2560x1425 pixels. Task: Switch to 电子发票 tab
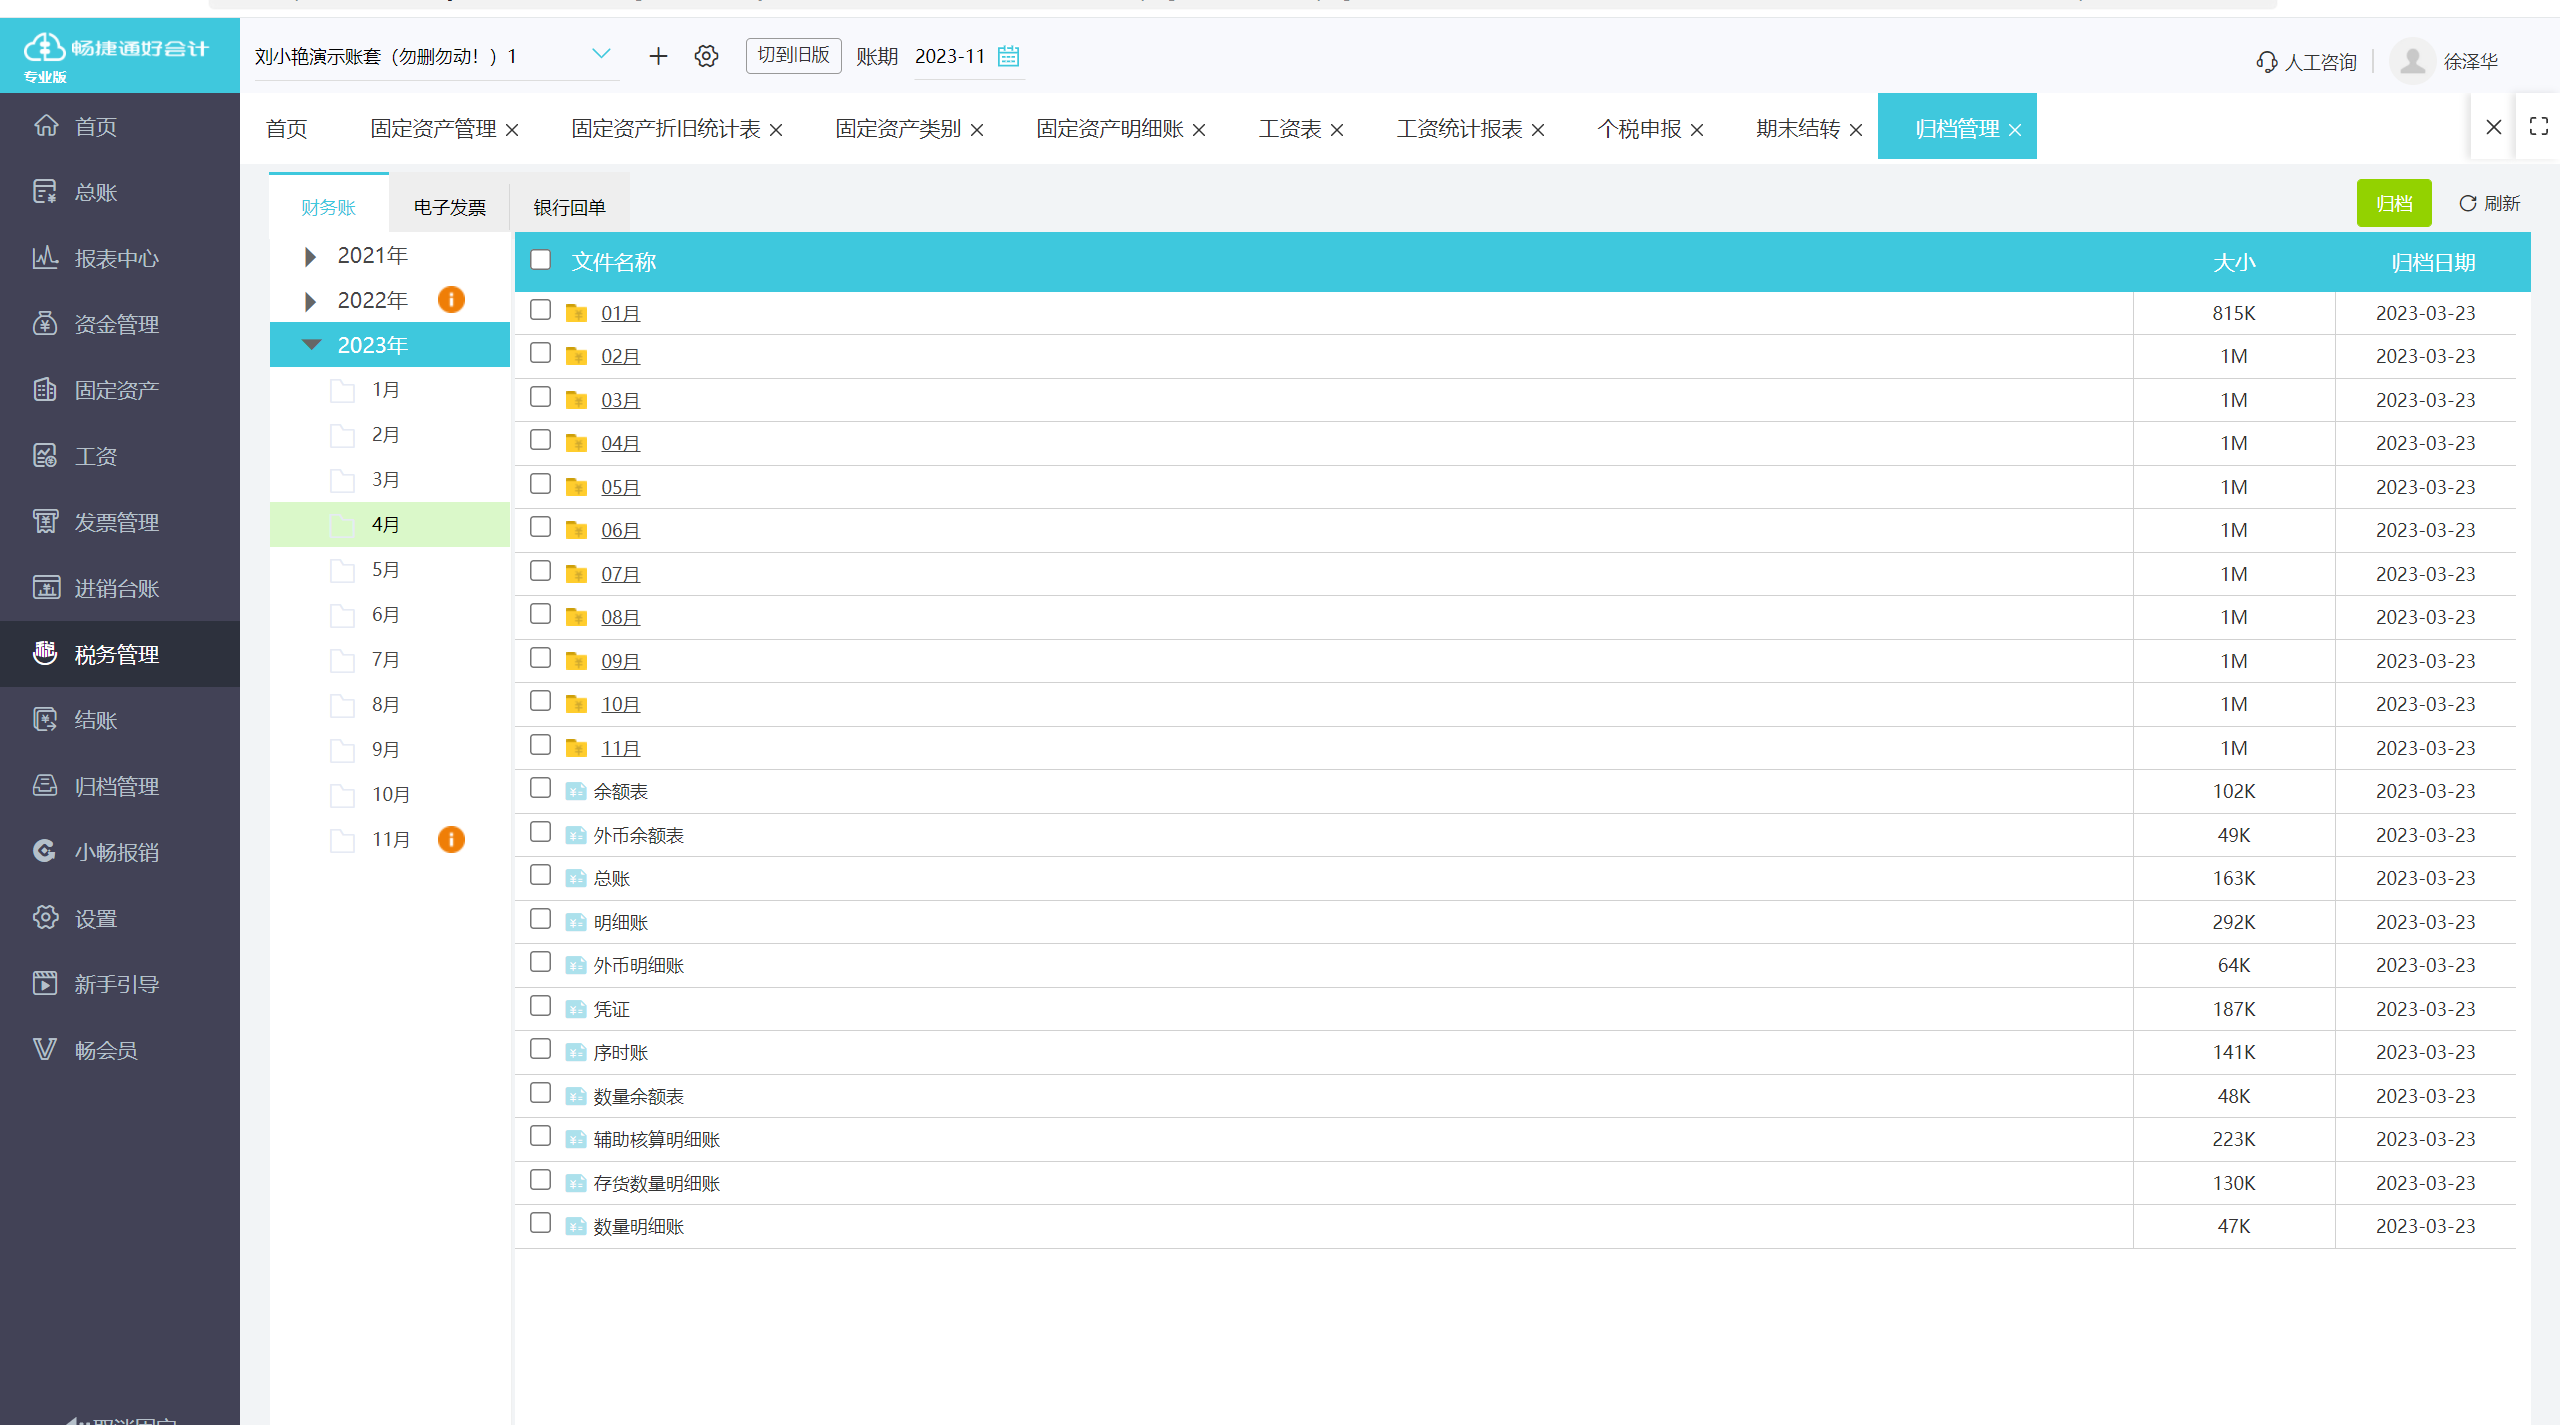coord(447,205)
